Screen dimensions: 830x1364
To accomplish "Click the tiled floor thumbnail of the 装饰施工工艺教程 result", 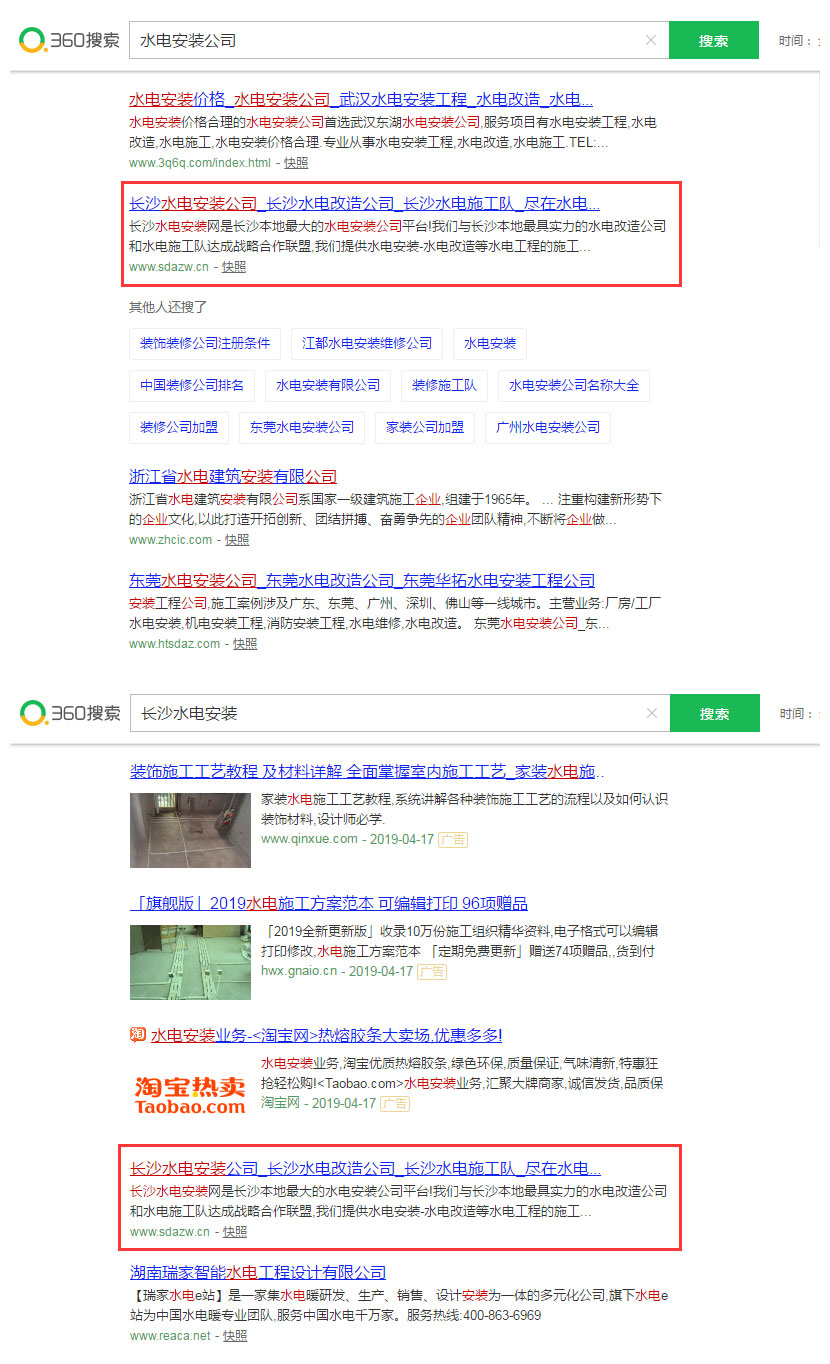I will (x=189, y=830).
